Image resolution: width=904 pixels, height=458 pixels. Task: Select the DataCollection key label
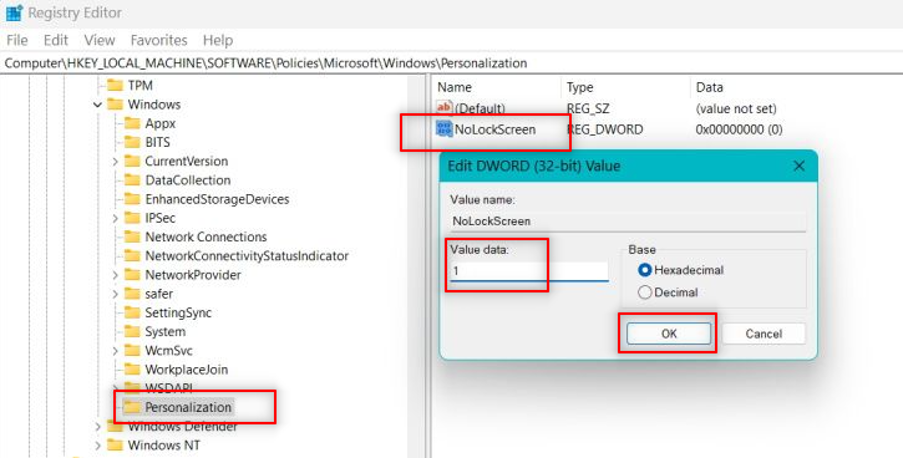point(187,181)
